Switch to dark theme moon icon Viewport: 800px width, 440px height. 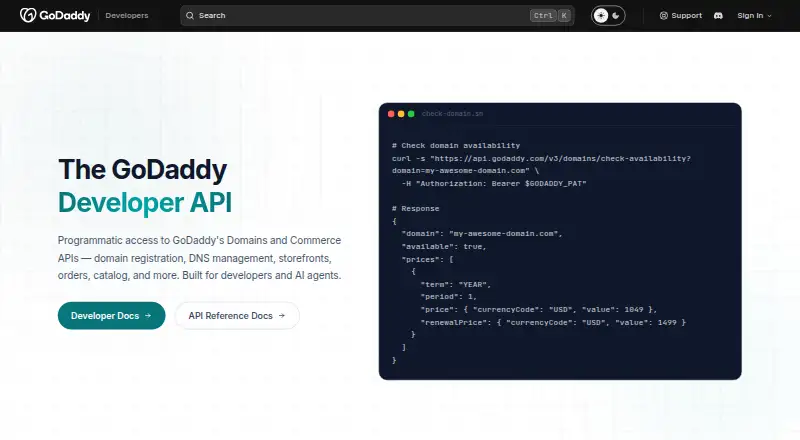(x=616, y=15)
